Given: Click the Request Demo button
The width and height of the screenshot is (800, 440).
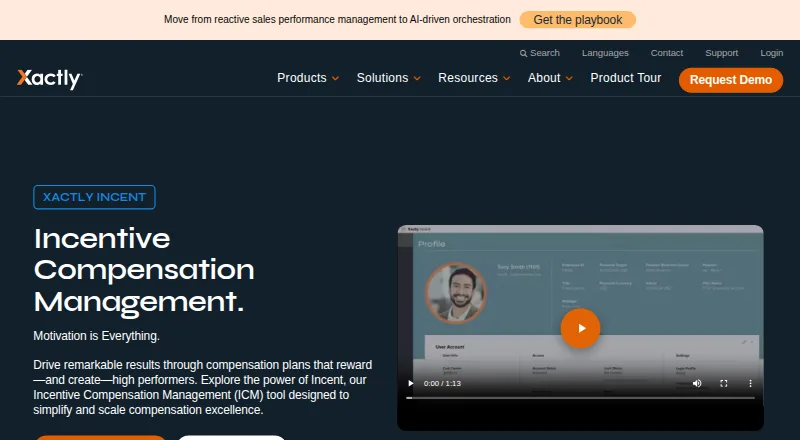Looking at the screenshot, I should (x=731, y=80).
